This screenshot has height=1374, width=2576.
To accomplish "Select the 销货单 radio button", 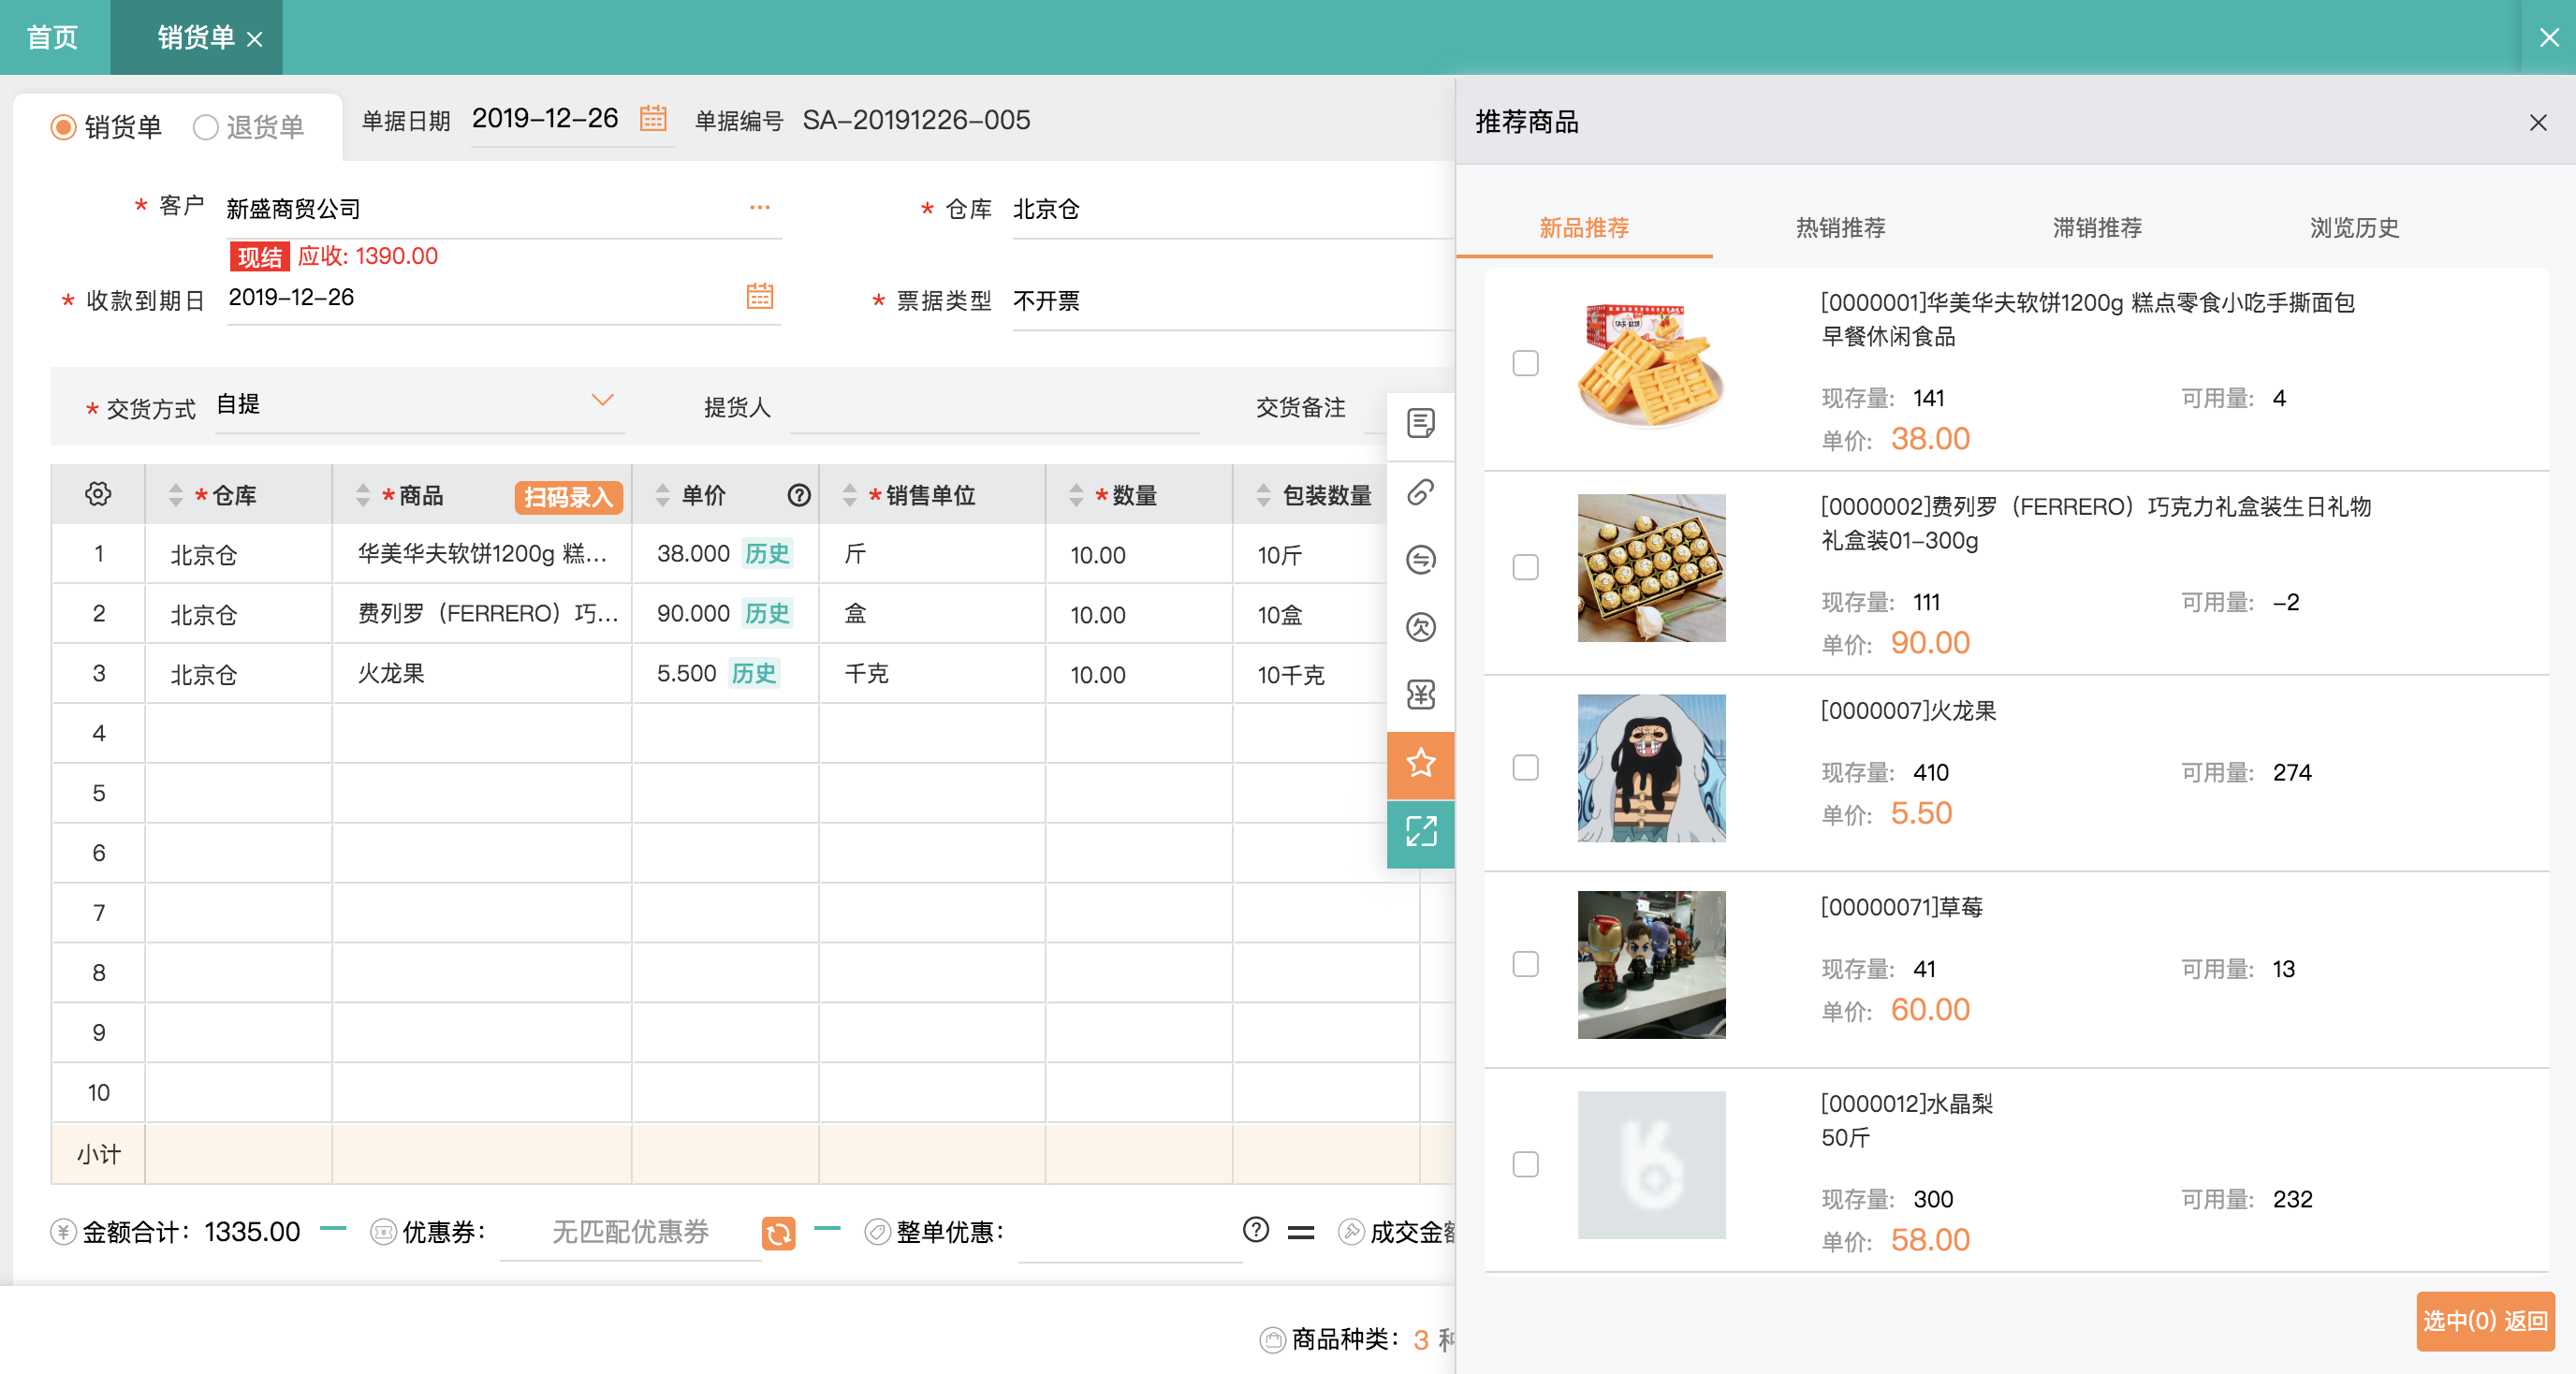I will click(x=62, y=123).
